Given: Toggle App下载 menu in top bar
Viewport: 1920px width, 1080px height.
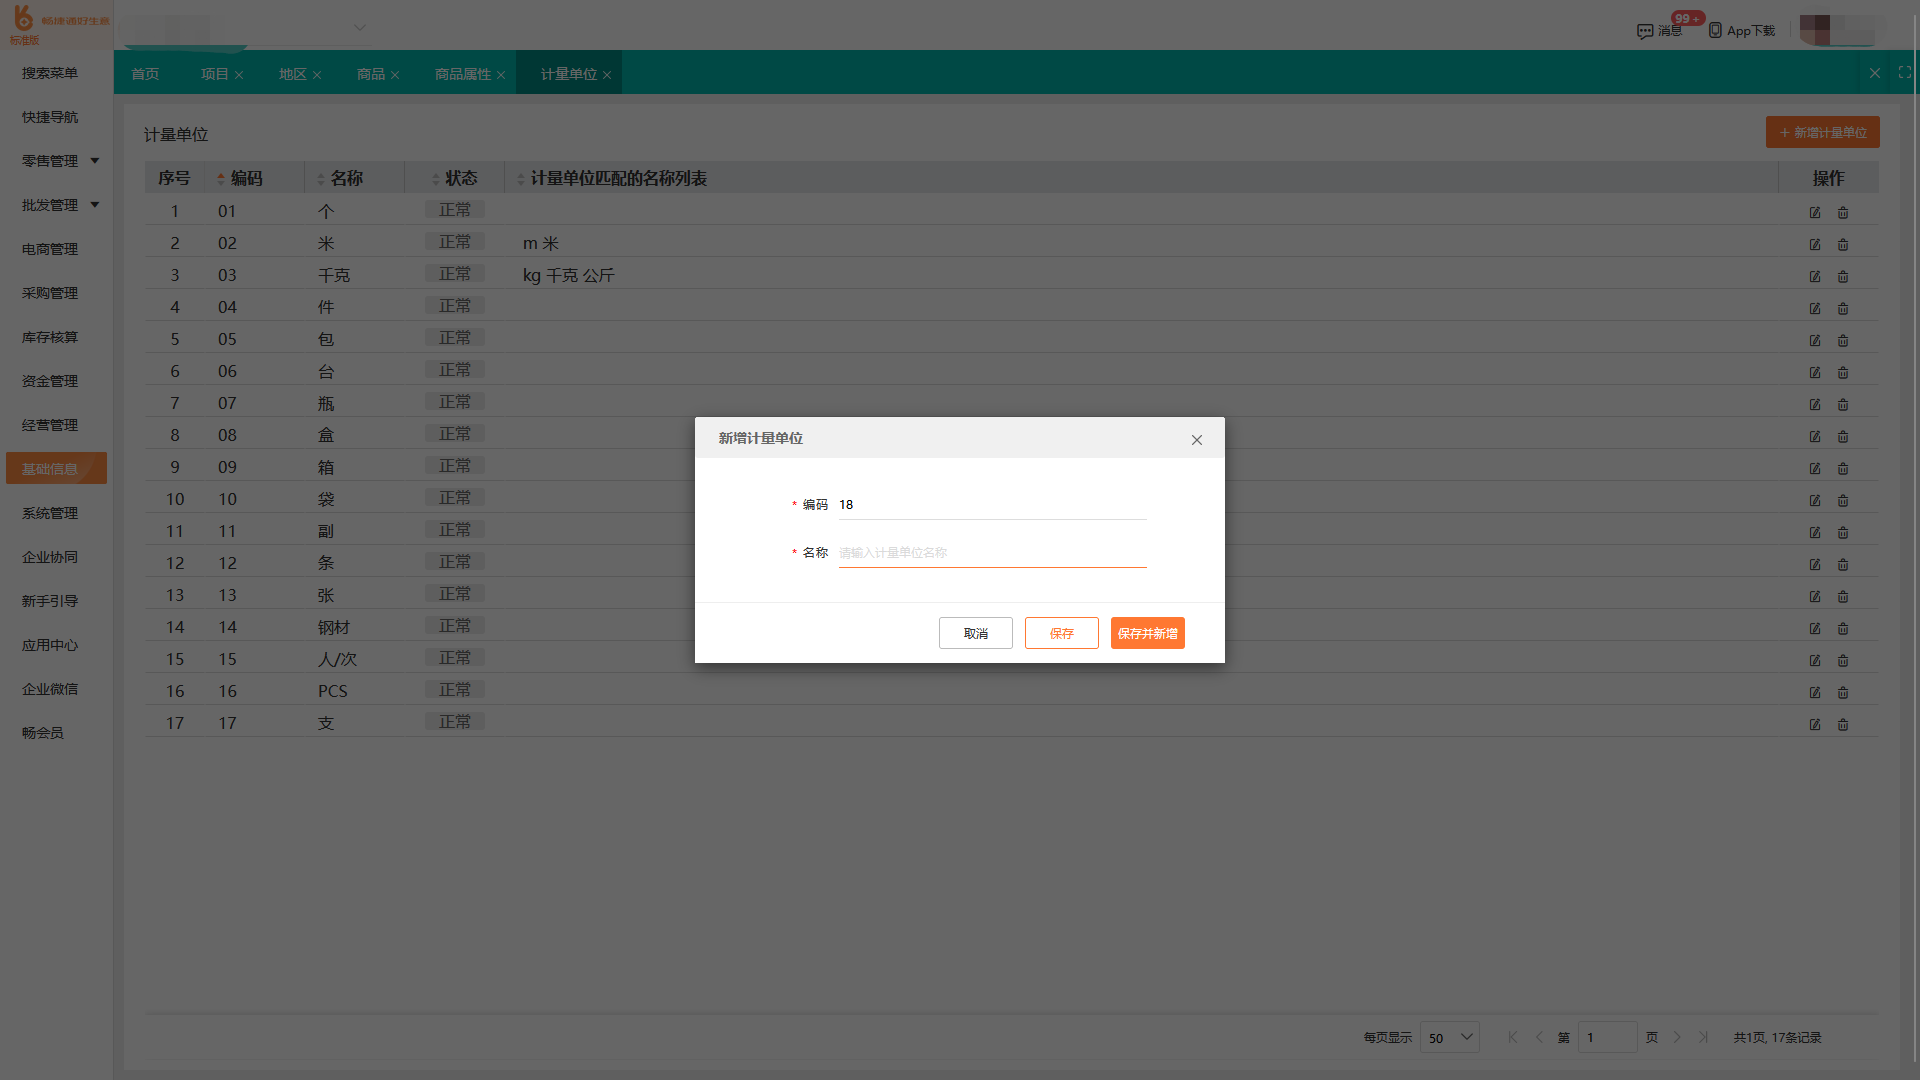Looking at the screenshot, I should pos(1743,29).
